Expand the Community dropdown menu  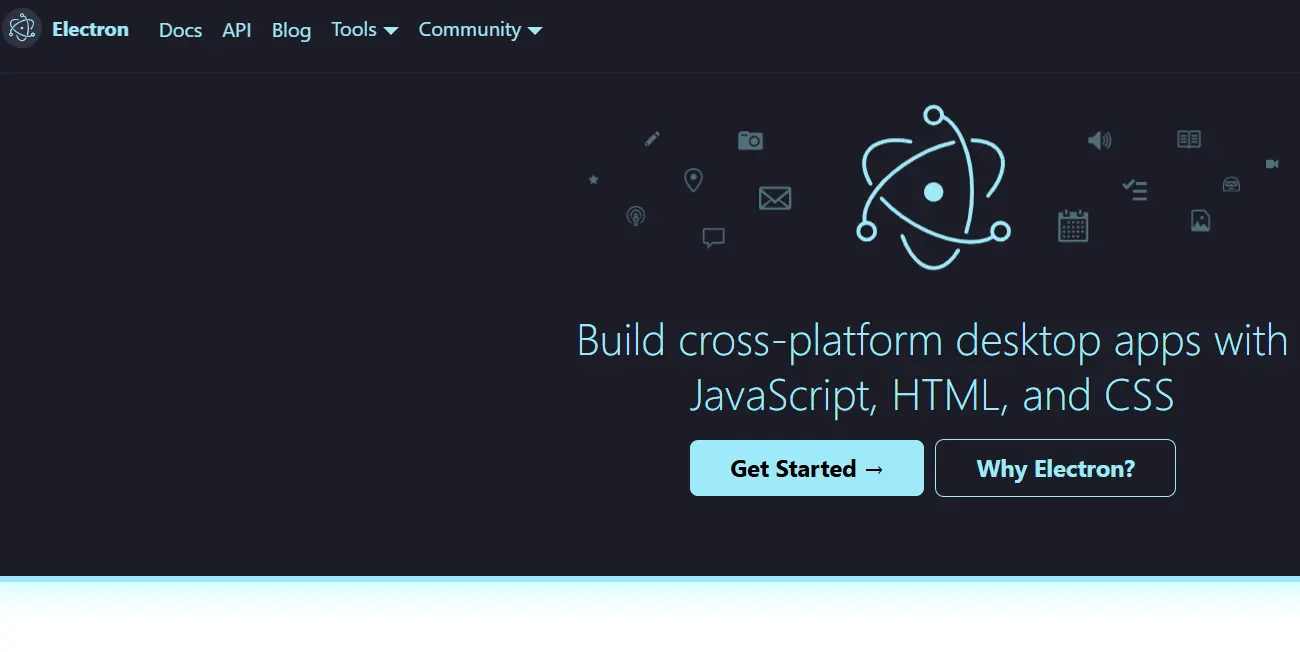pyautogui.click(x=480, y=30)
